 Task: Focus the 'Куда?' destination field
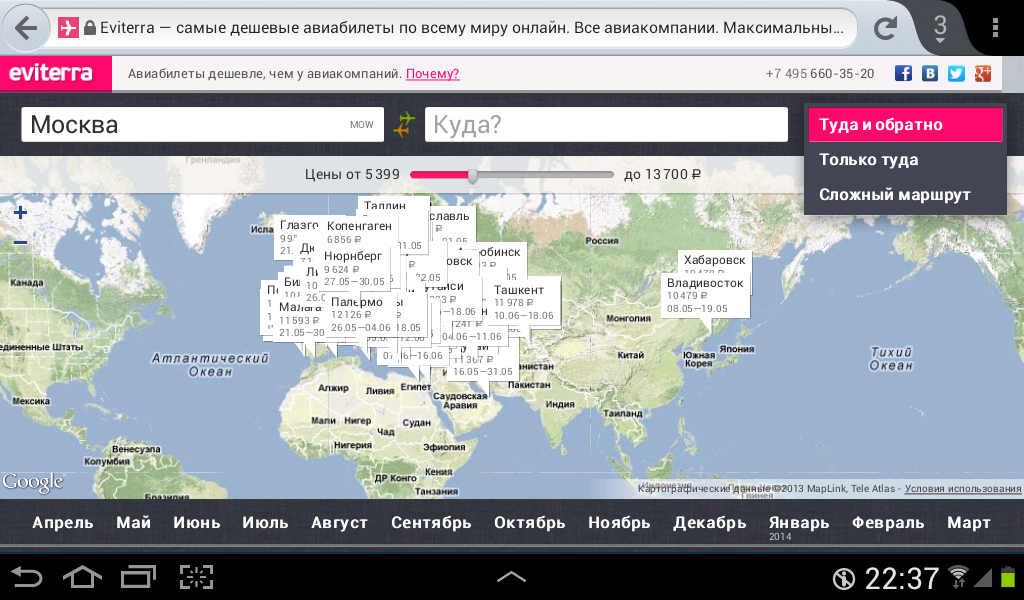(605, 125)
